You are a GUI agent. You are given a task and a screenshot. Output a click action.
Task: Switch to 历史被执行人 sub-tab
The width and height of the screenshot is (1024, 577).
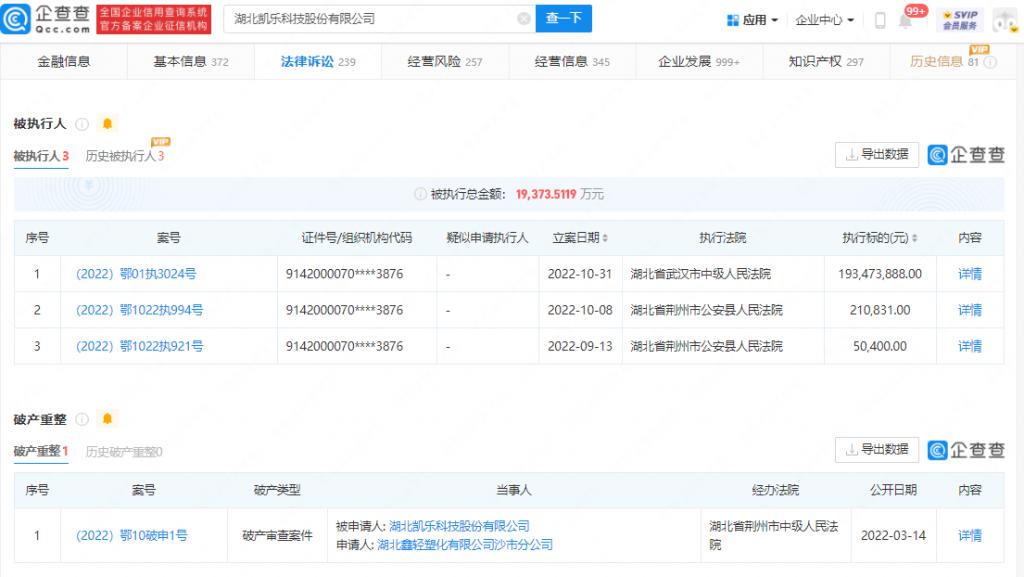point(124,156)
